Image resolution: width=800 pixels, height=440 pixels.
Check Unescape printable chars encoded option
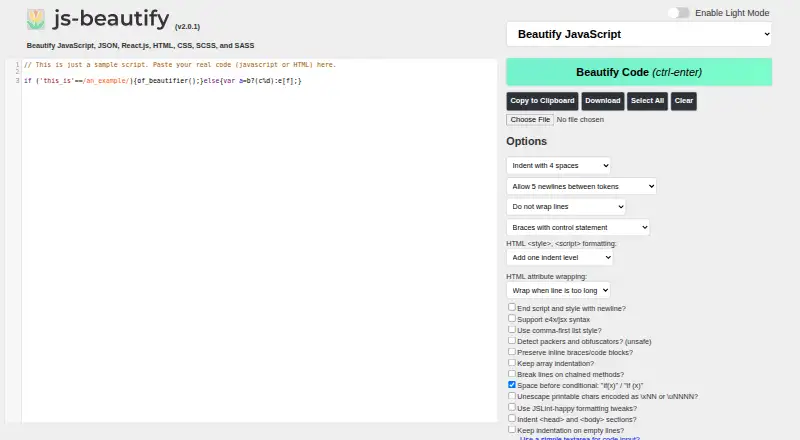coord(512,396)
